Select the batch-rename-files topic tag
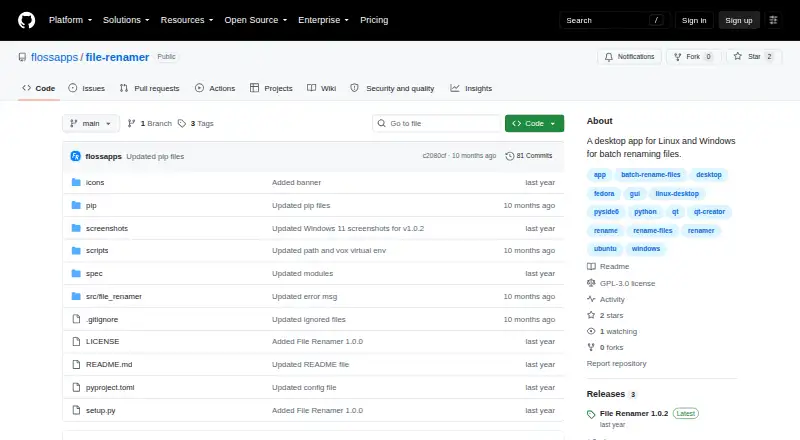 point(651,175)
